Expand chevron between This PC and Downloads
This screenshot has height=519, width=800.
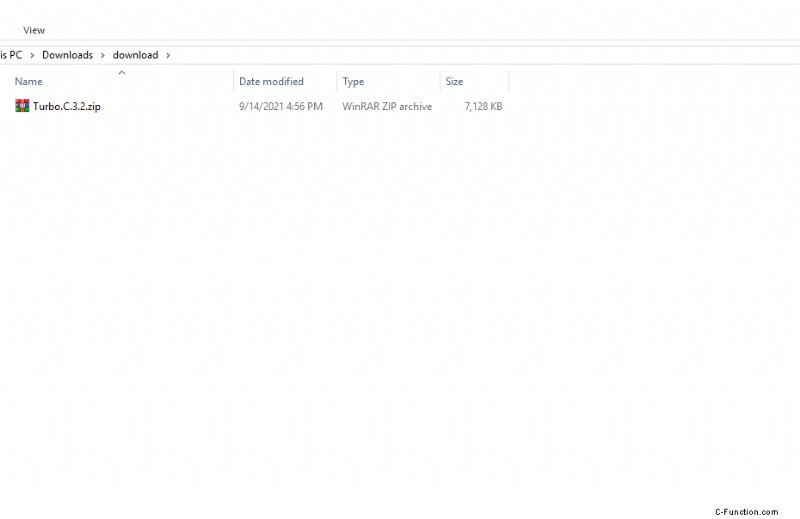pos(32,55)
